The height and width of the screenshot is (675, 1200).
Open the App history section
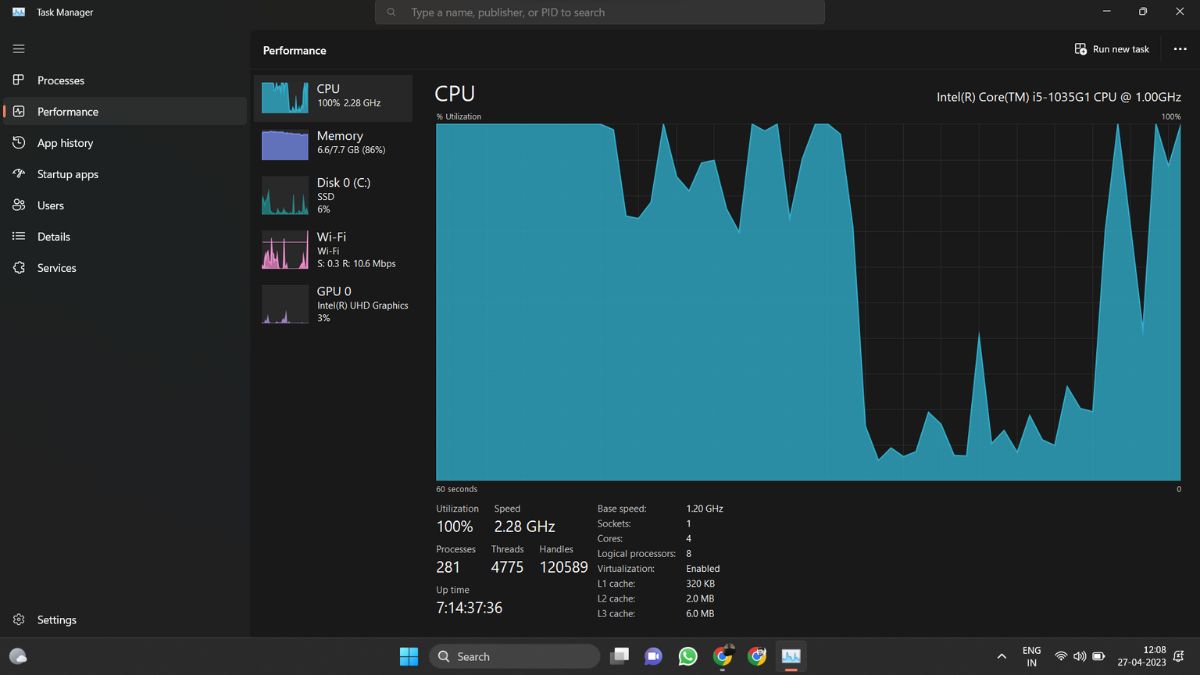(64, 142)
